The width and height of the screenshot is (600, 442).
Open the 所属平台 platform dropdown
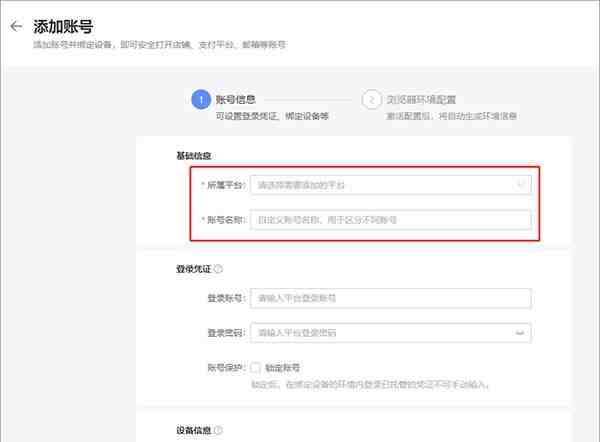[390, 185]
